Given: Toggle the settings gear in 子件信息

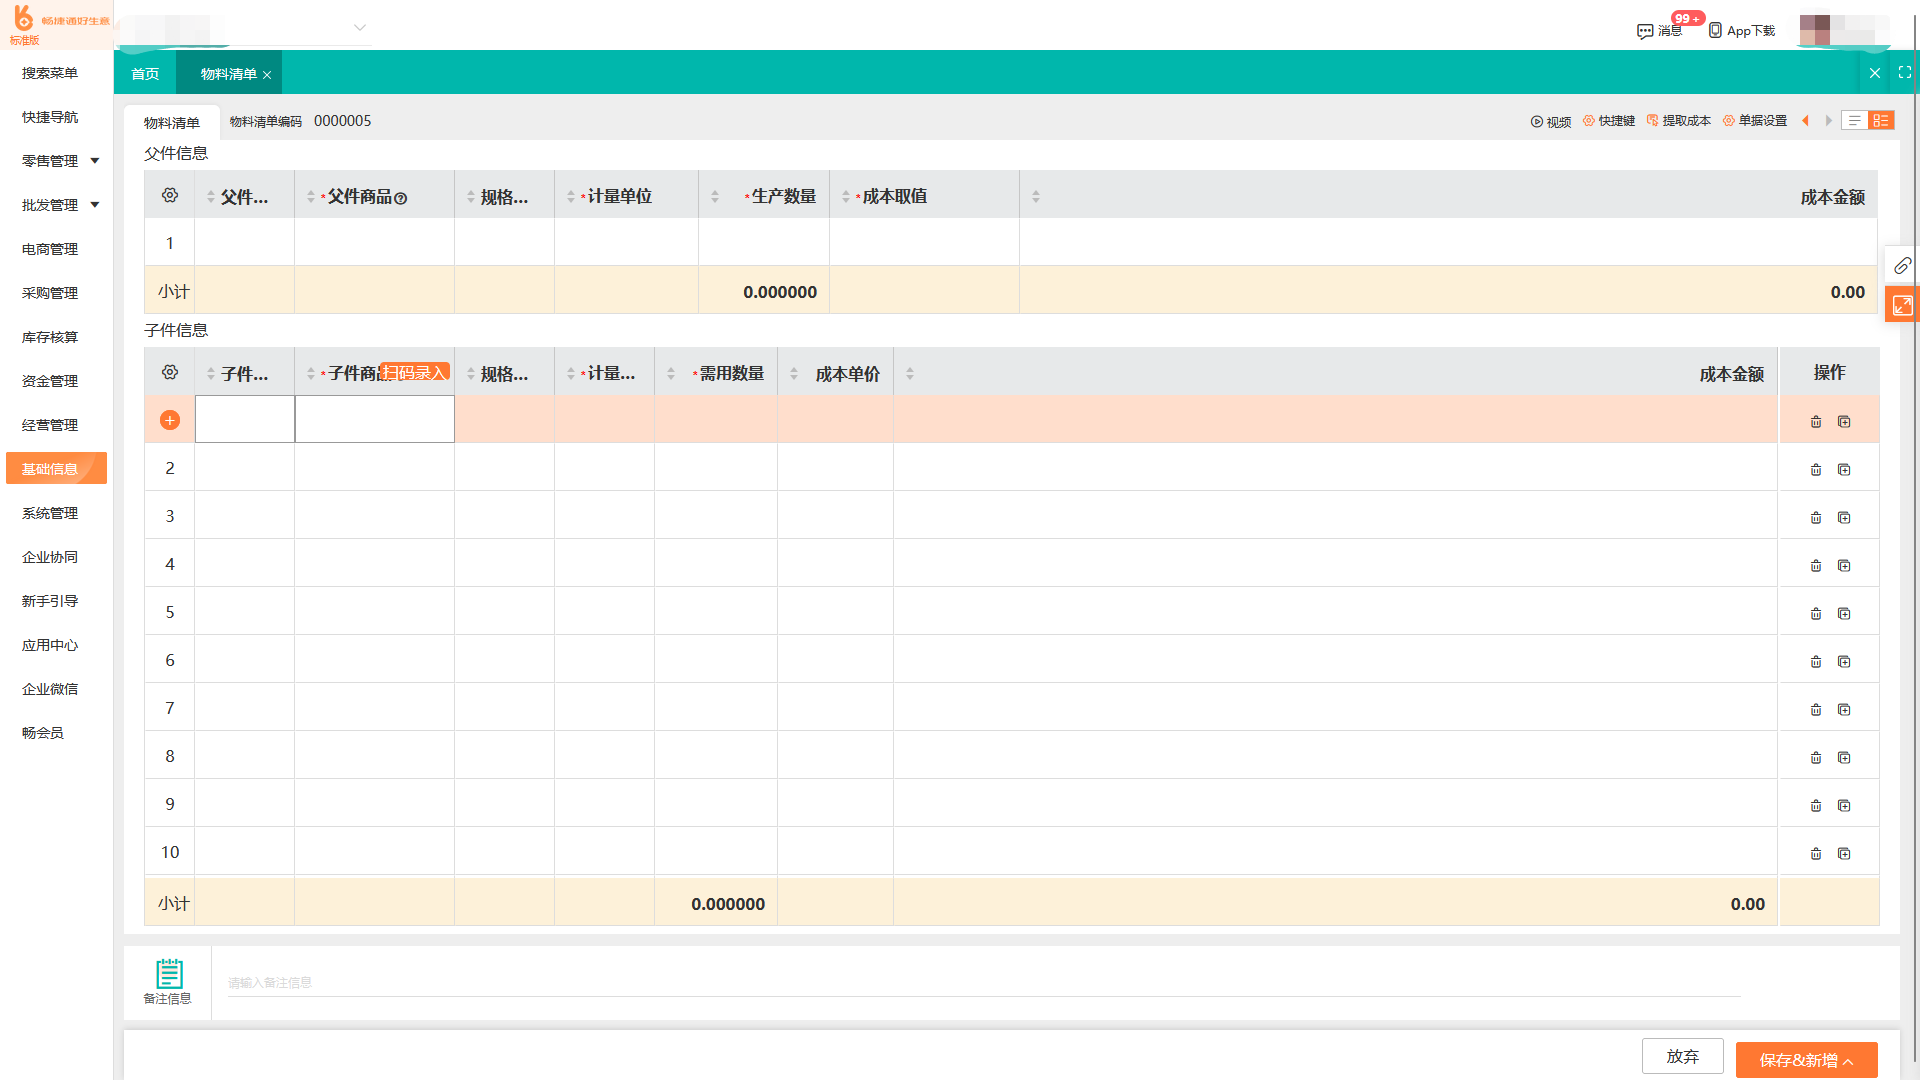Looking at the screenshot, I should coord(170,373).
